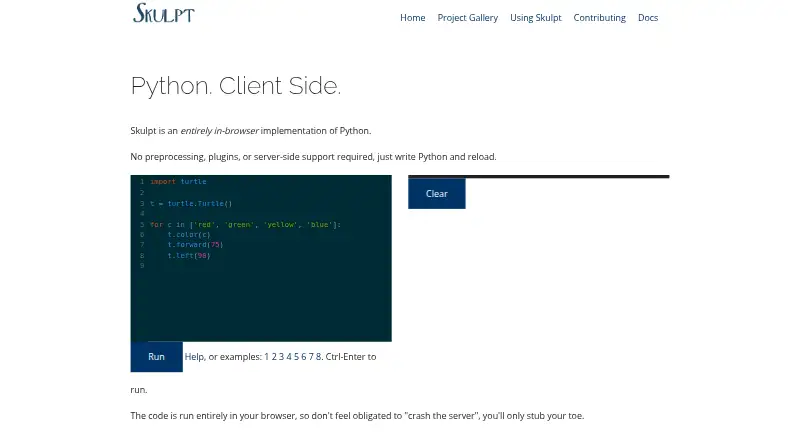The height and width of the screenshot is (440, 800).
Task: Click the 't.forward(75)' code line
Action: pyautogui.click(x=195, y=245)
